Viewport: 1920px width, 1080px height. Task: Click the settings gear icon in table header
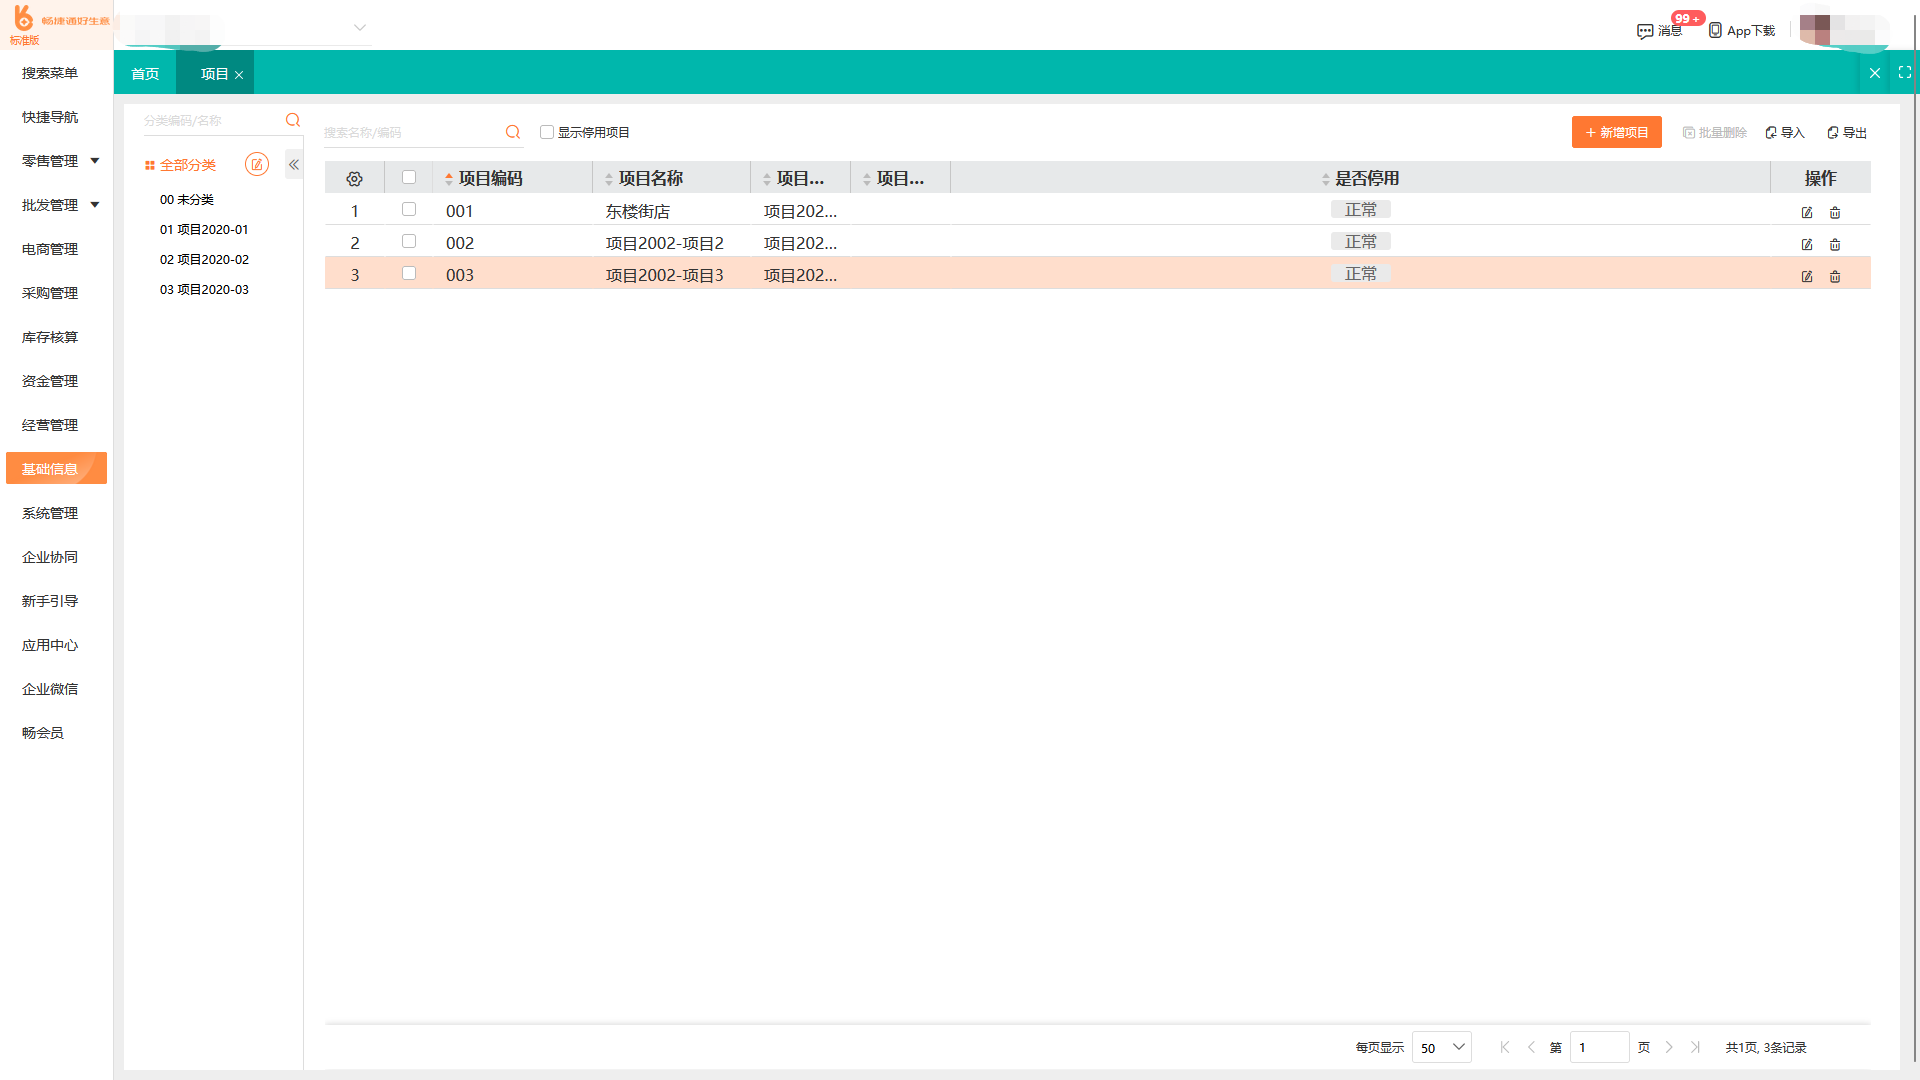pos(353,178)
